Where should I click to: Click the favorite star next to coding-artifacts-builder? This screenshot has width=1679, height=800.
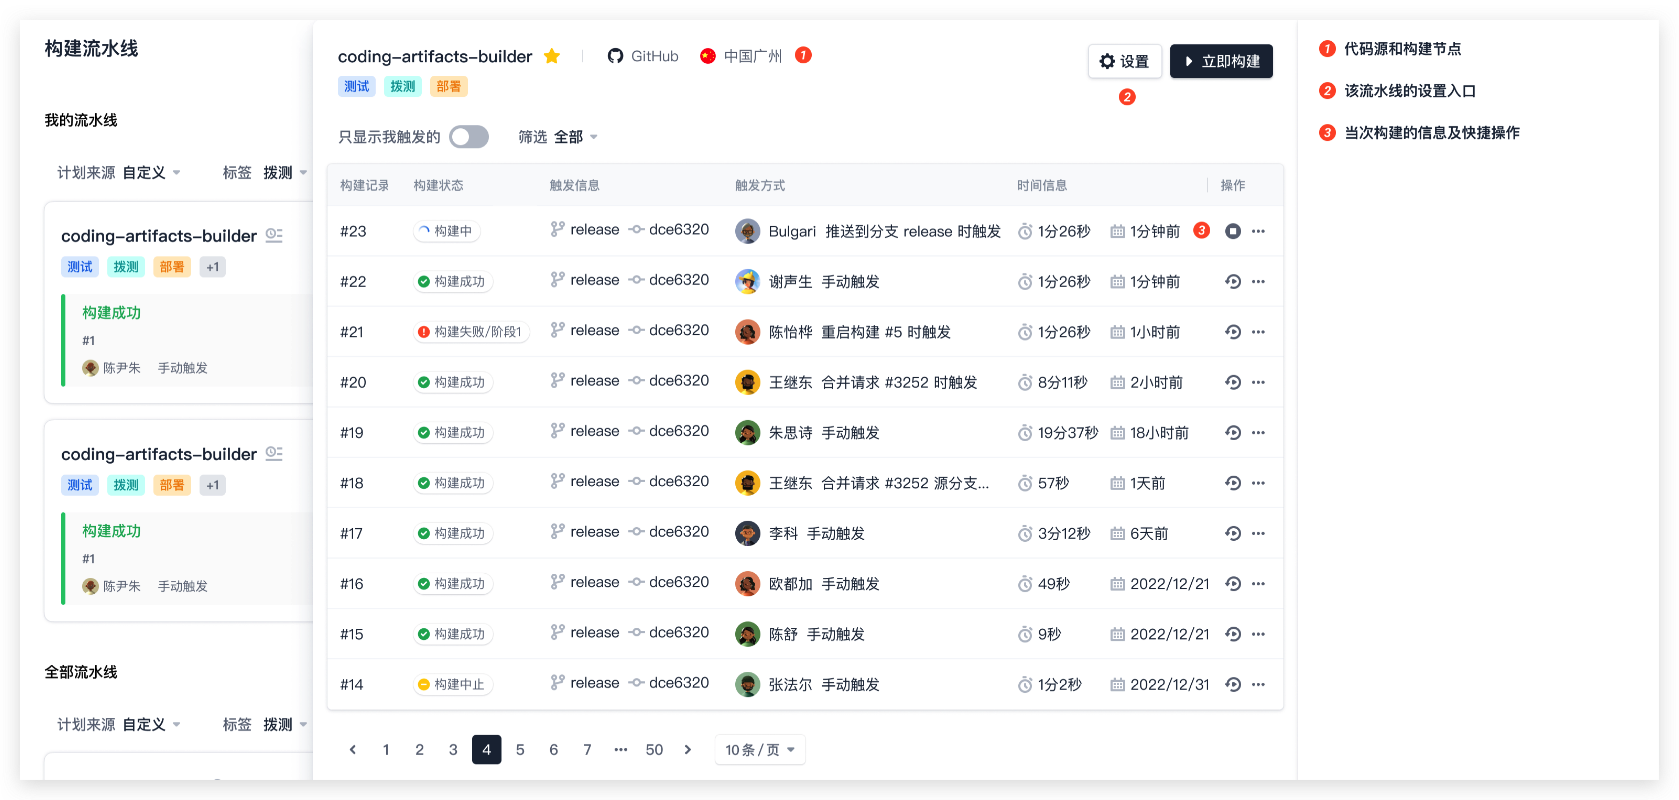552,56
